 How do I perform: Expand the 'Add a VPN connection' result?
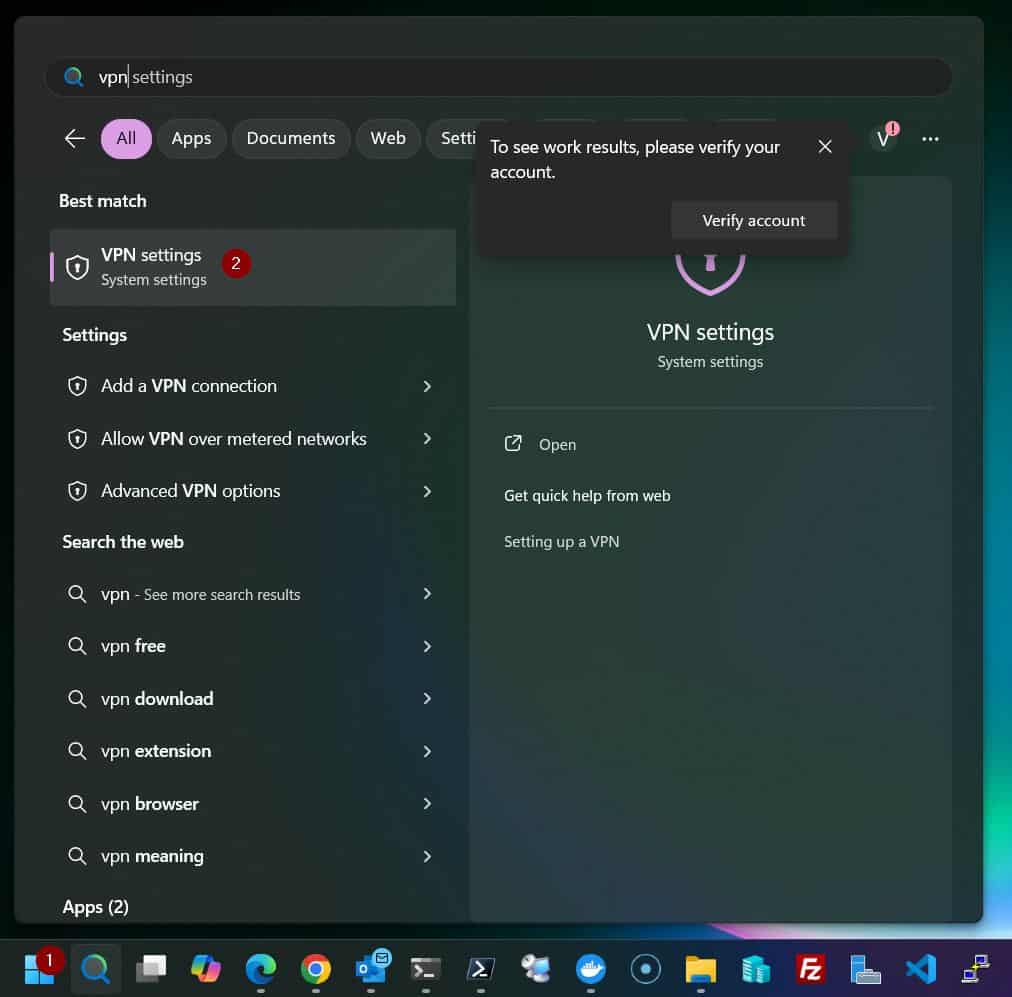coord(427,386)
